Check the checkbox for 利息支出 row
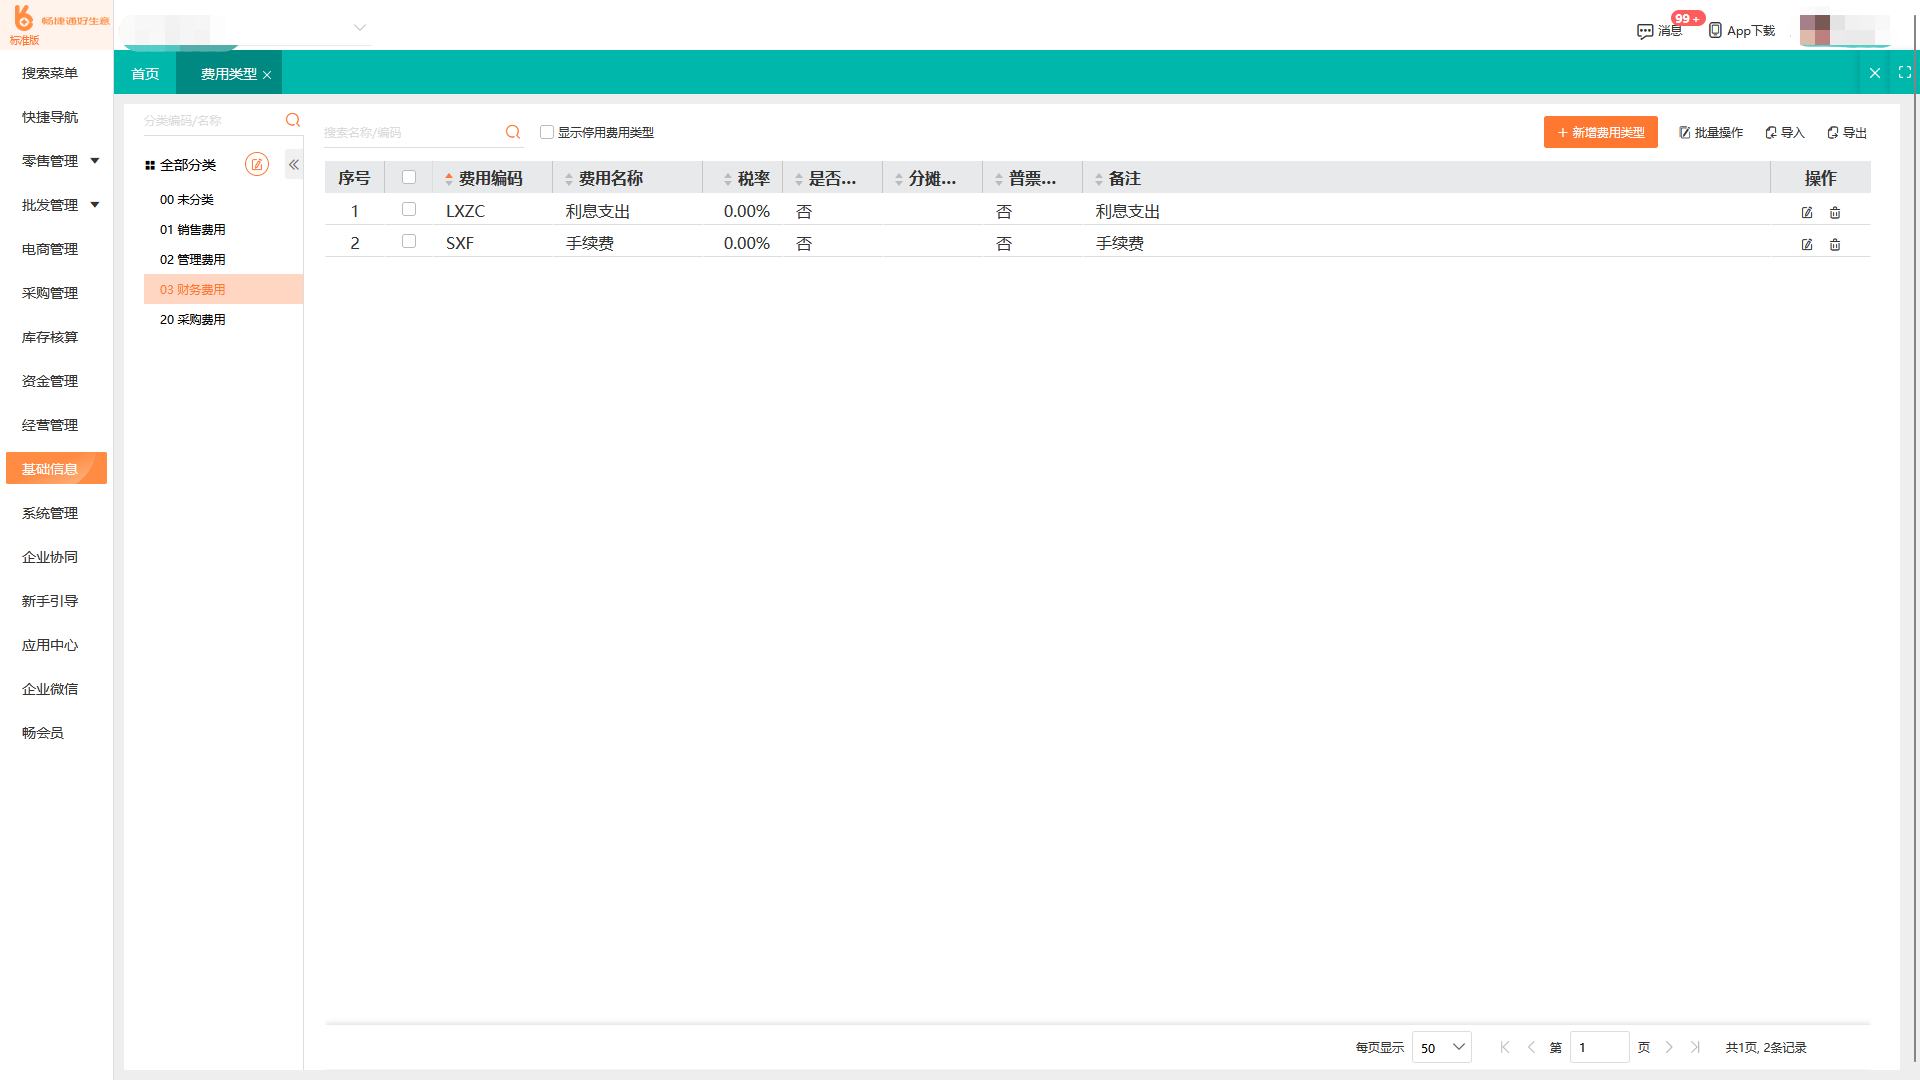The width and height of the screenshot is (1920, 1080). pyautogui.click(x=409, y=210)
